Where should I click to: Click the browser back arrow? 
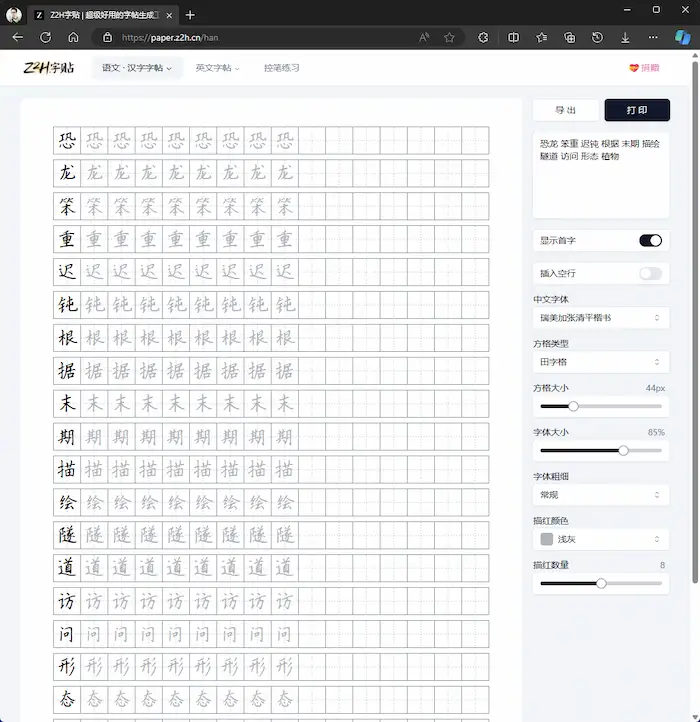17,37
